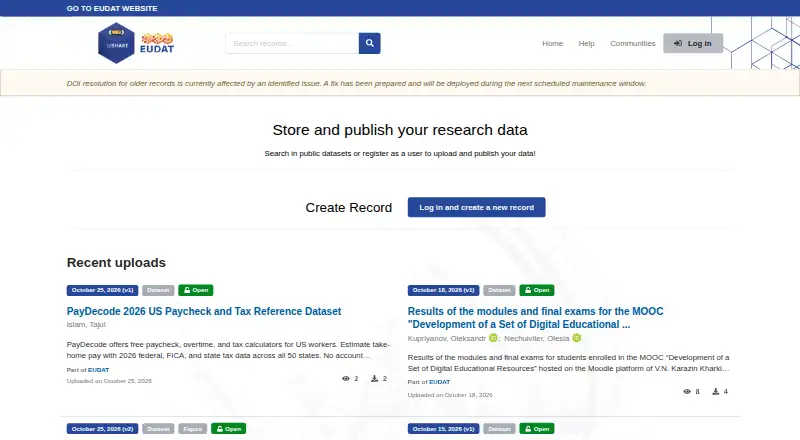
Task: Click Dataset tag on October 15 record
Action: click(x=499, y=429)
